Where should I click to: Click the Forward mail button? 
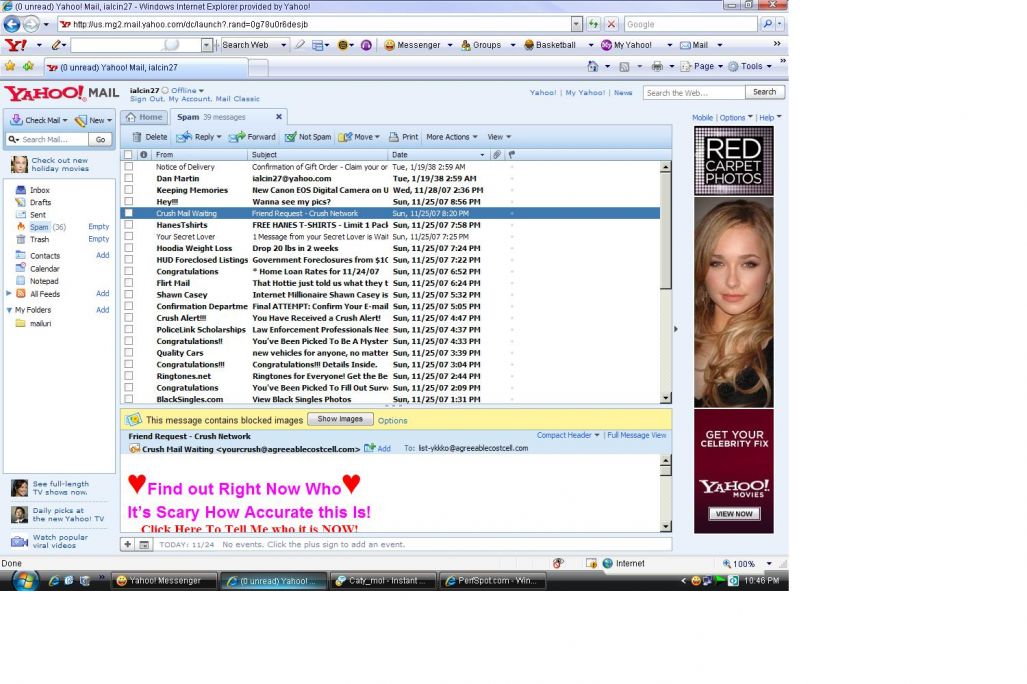[x=252, y=137]
